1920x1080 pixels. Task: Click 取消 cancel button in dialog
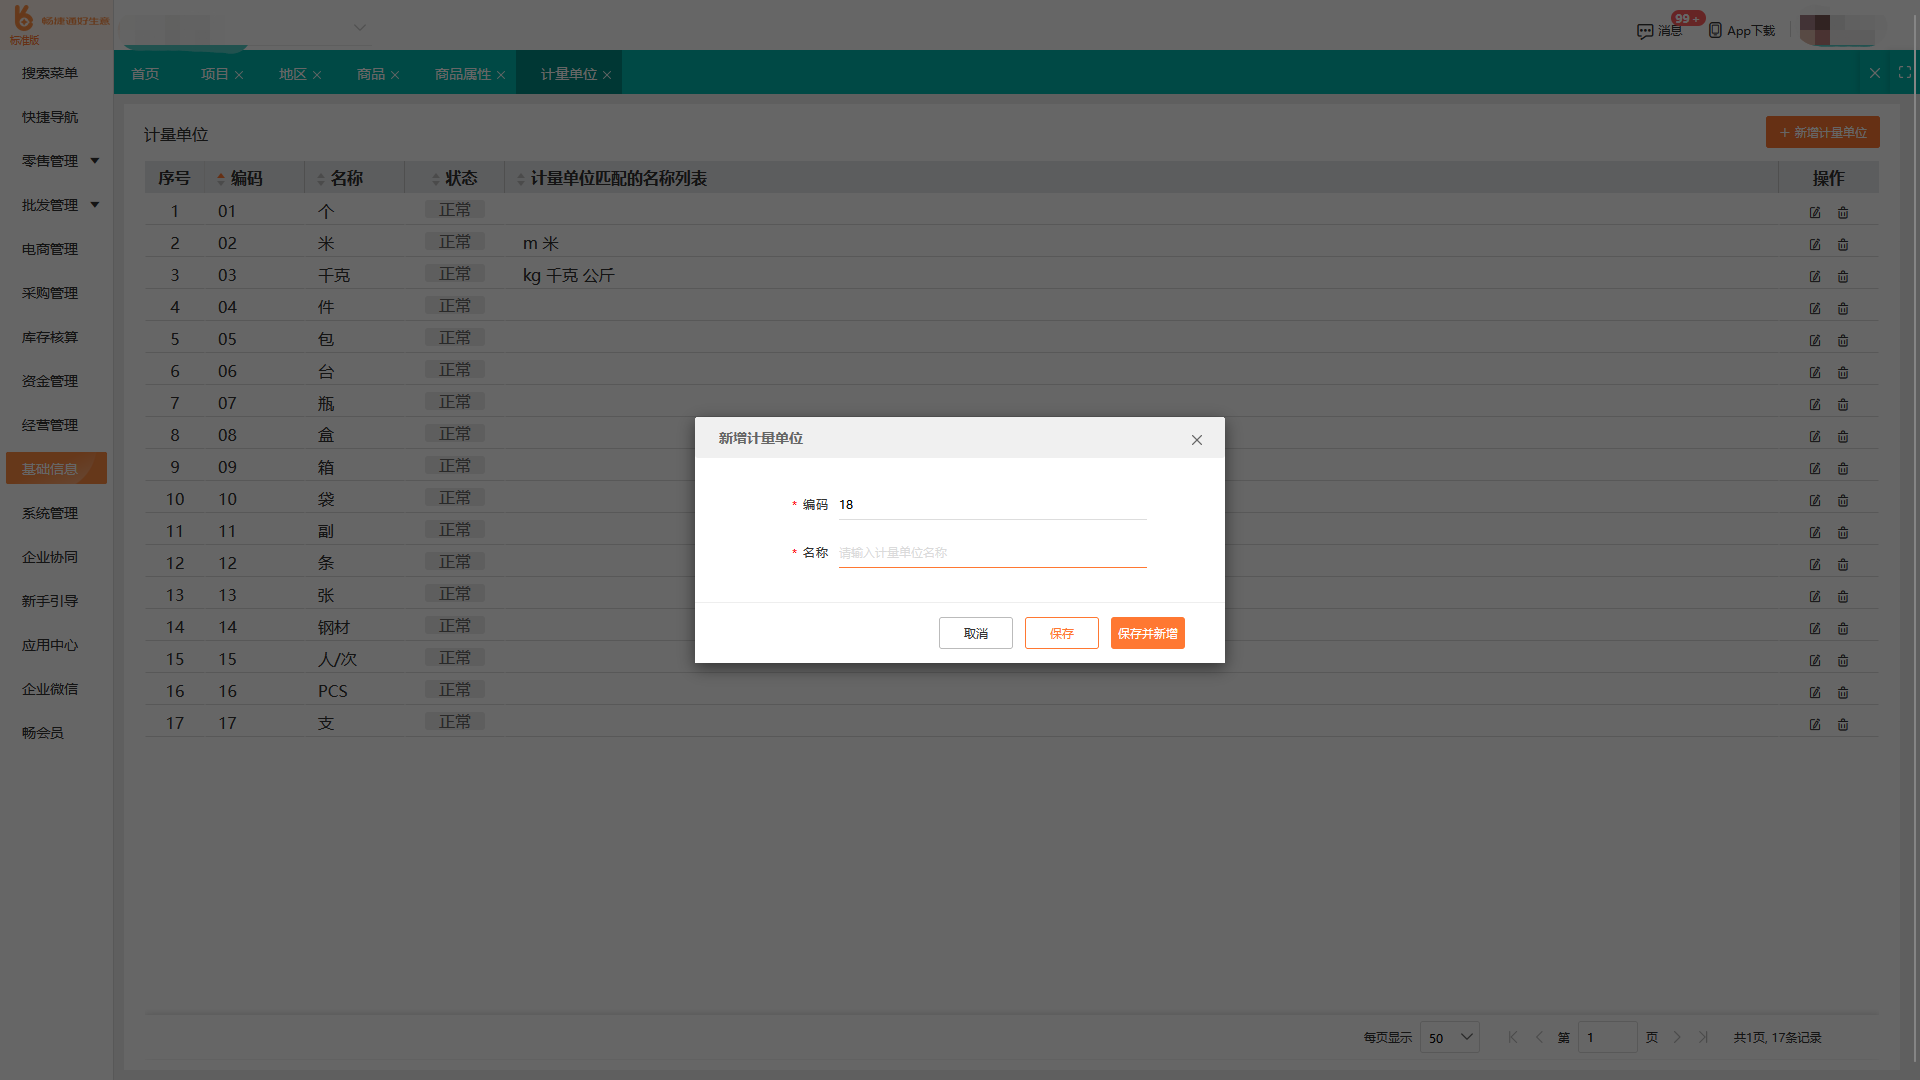point(976,633)
